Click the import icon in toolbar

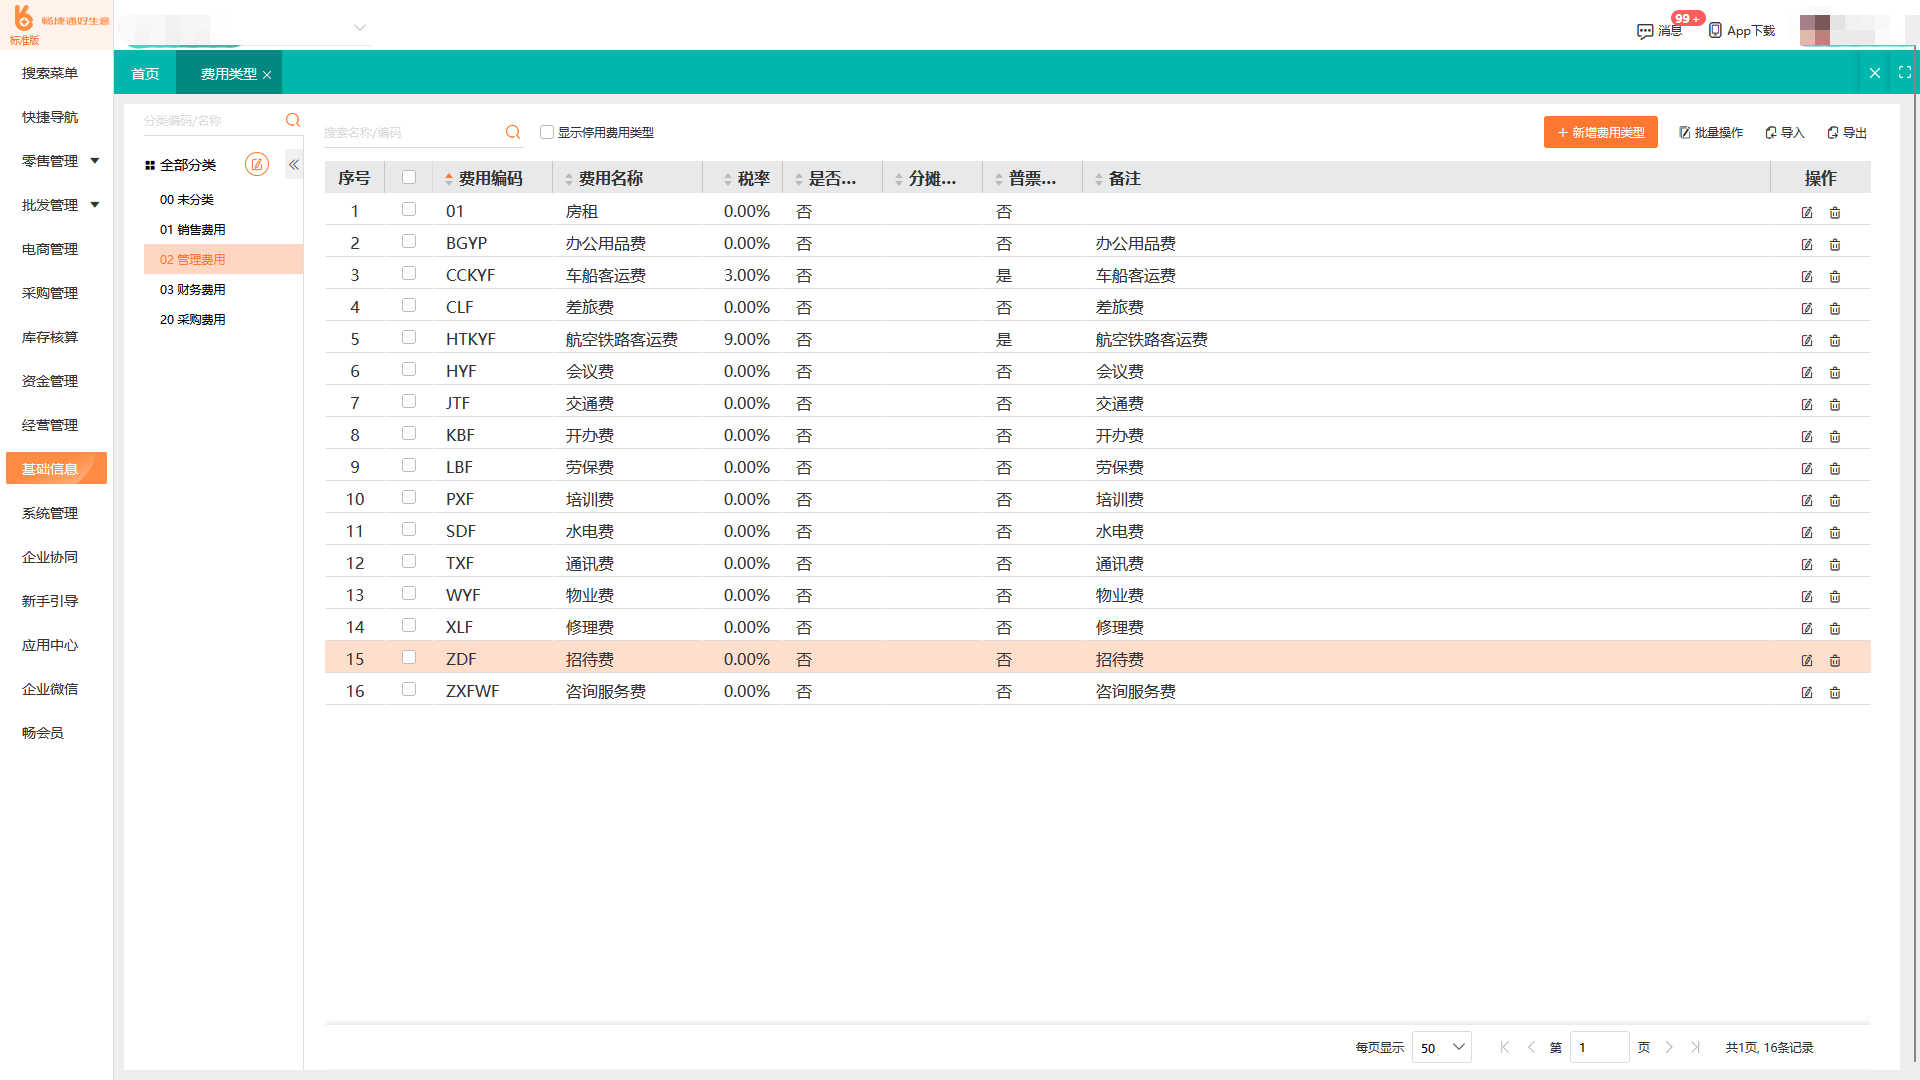click(x=1787, y=131)
